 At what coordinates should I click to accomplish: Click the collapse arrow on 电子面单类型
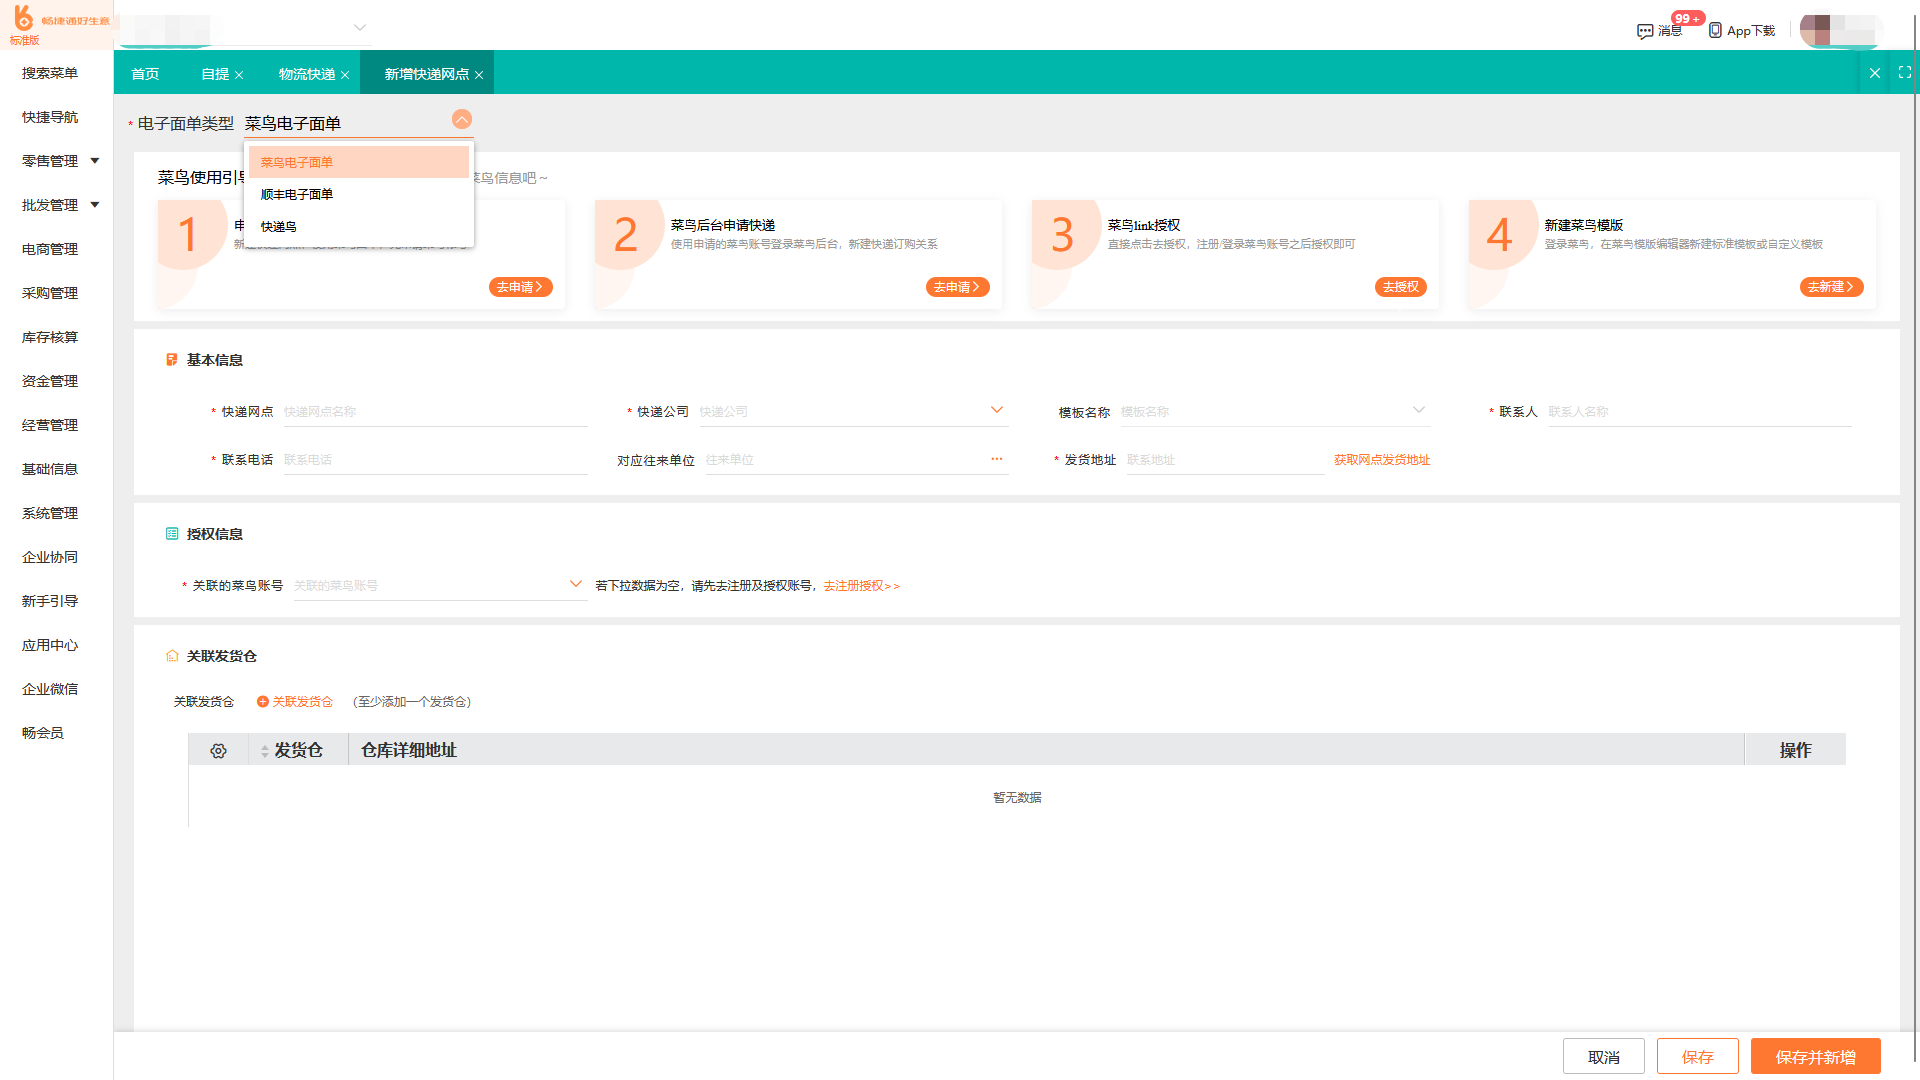[460, 121]
